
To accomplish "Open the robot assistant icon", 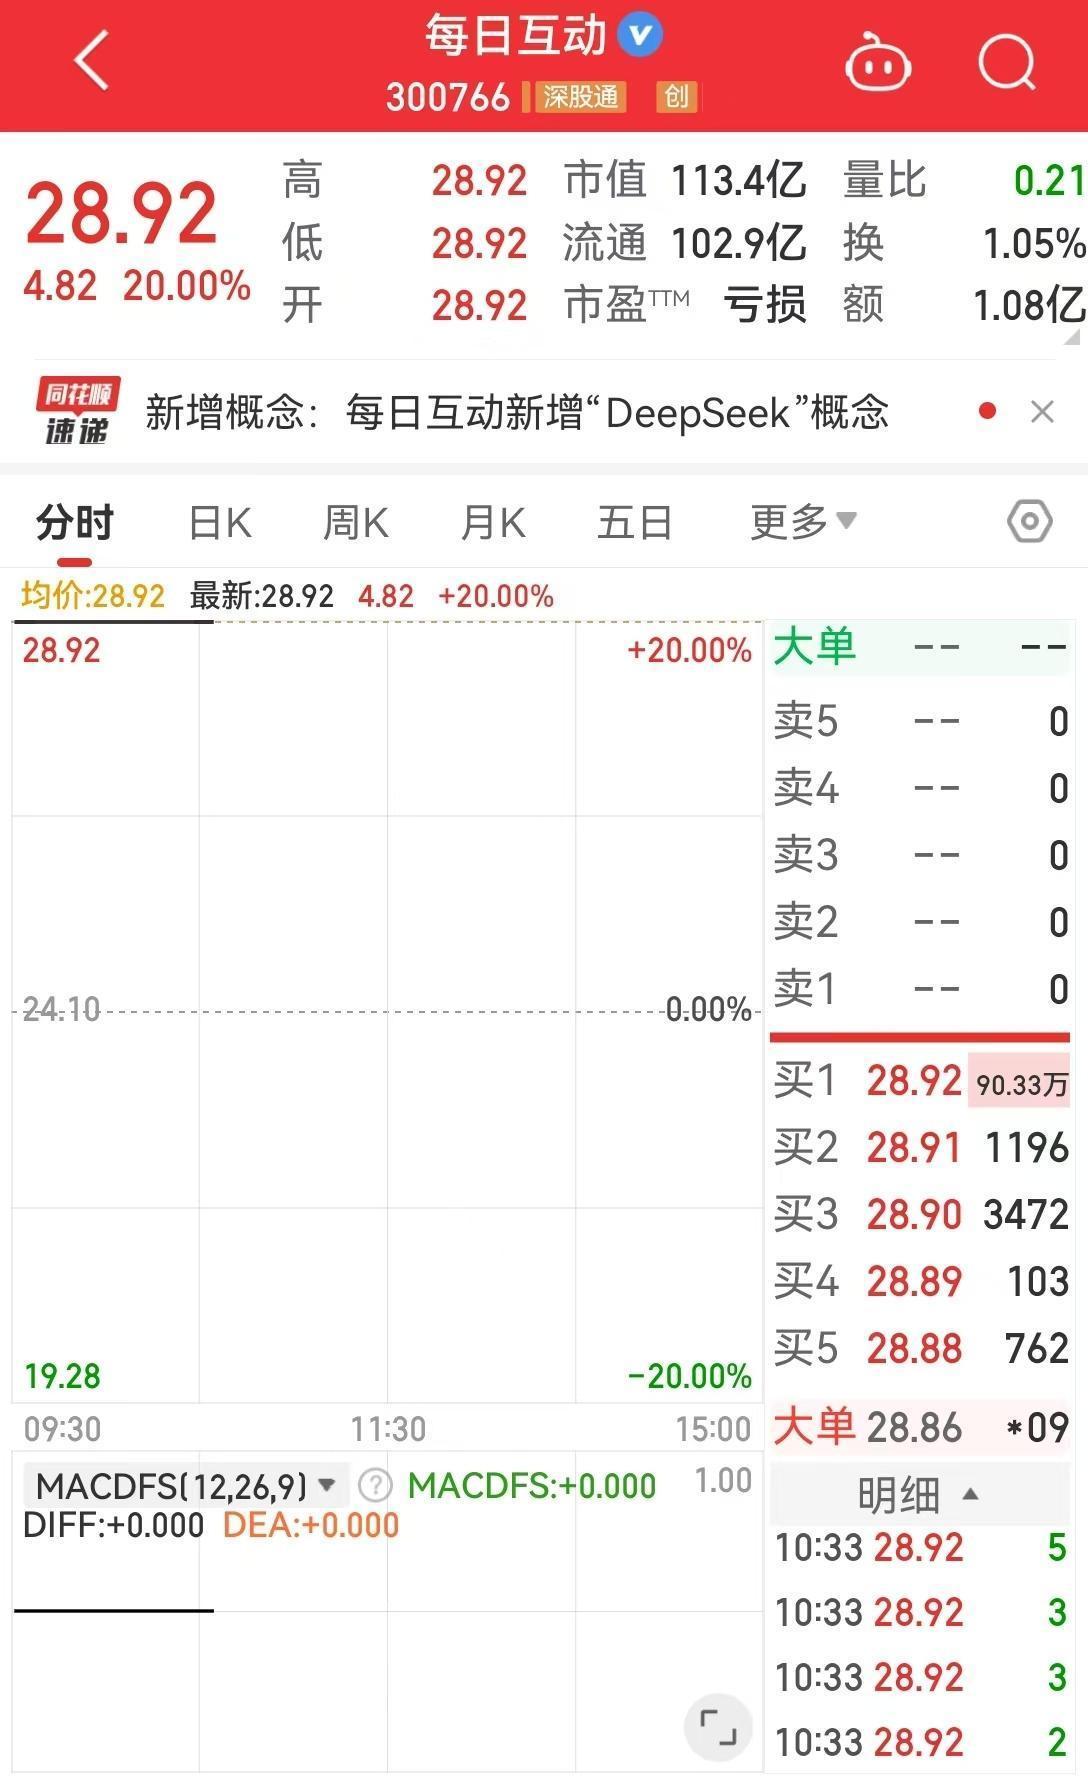I will tap(877, 64).
